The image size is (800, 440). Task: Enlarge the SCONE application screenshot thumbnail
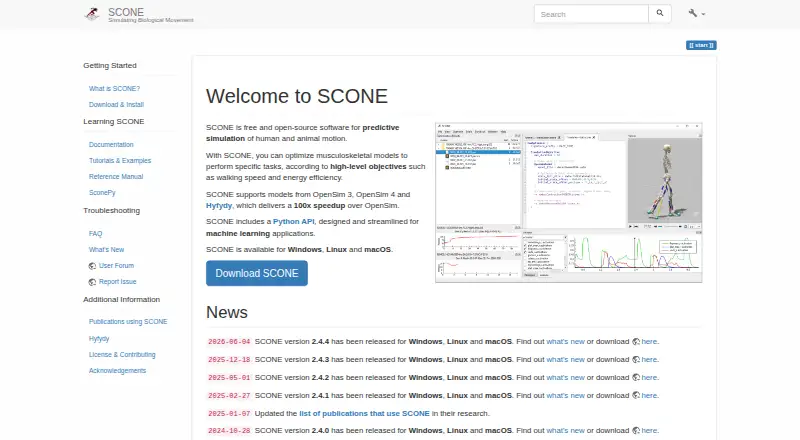(568, 203)
